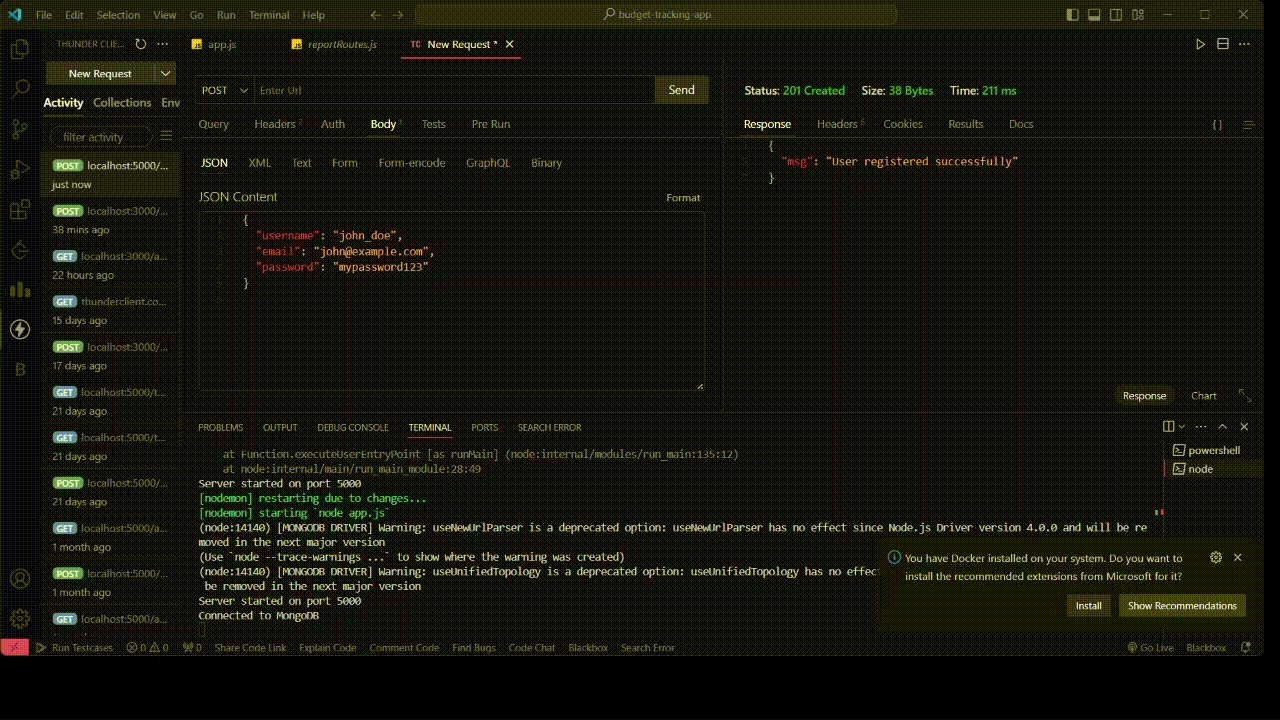Click the Enter Url input field
Viewport: 1280px width, 720px height.
[x=450, y=90]
